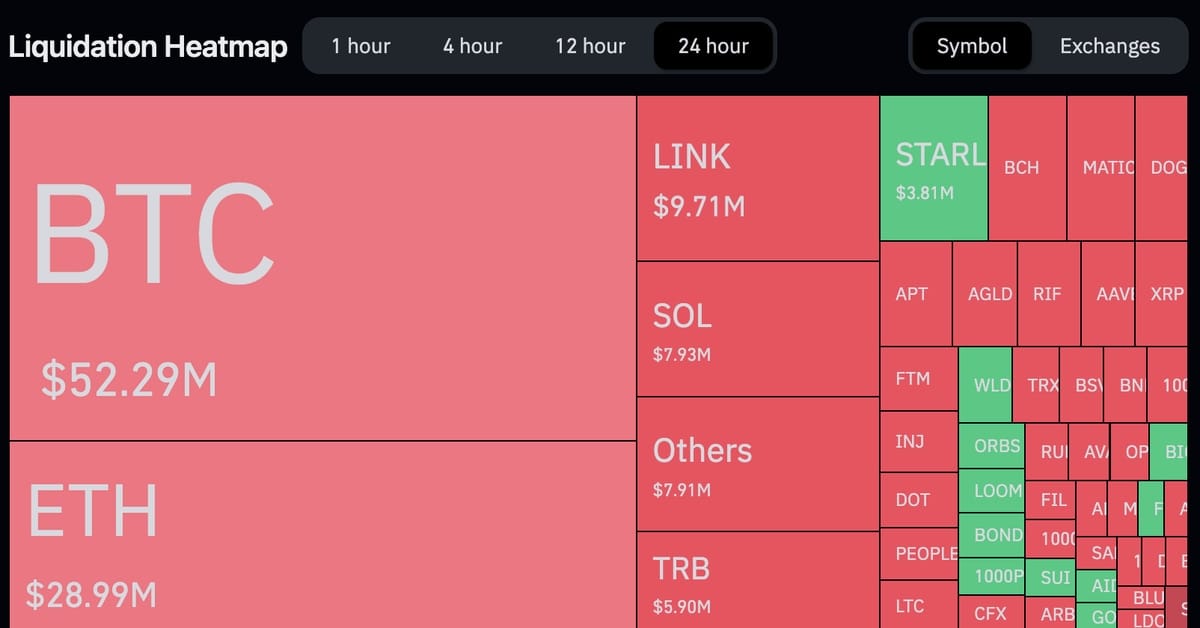Select the LINK $9.71M block
Viewport: 1200px width, 628px height.
(757, 178)
